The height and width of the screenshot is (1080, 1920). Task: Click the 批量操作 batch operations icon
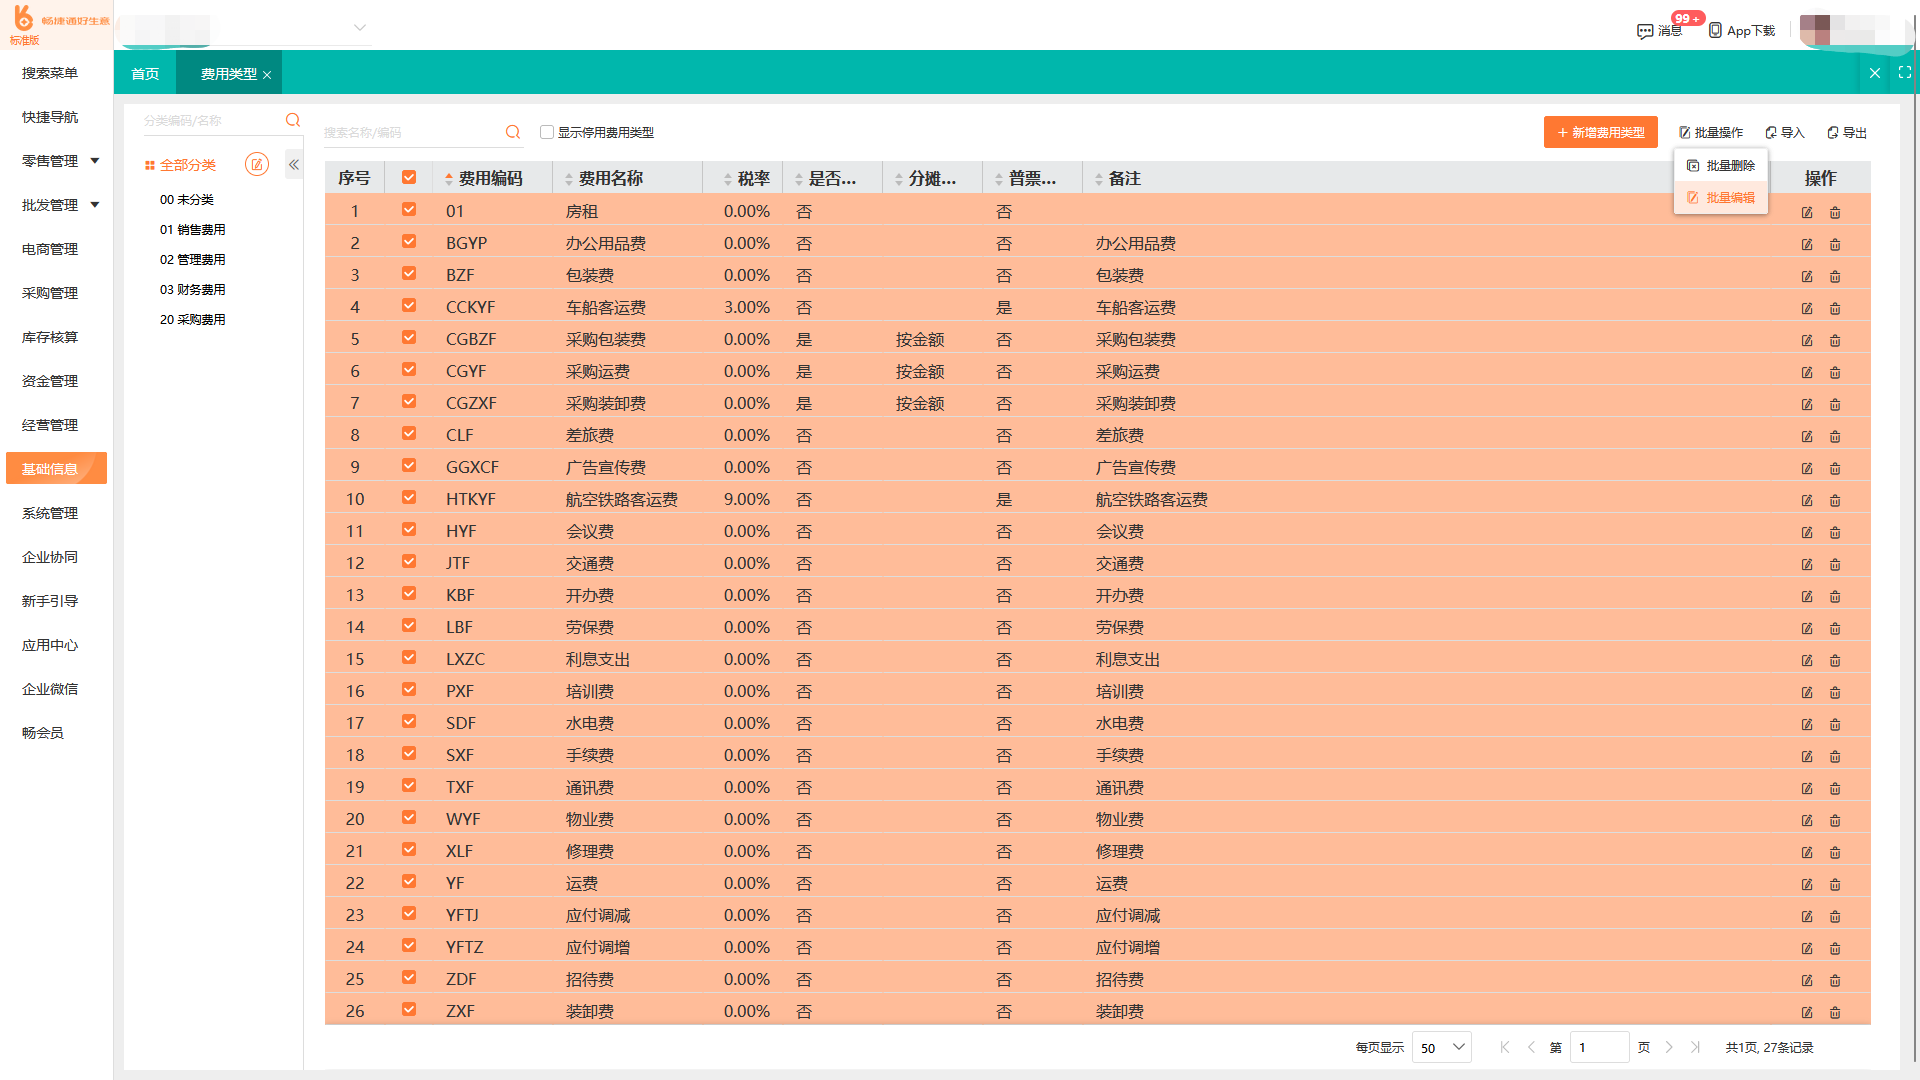point(1710,131)
